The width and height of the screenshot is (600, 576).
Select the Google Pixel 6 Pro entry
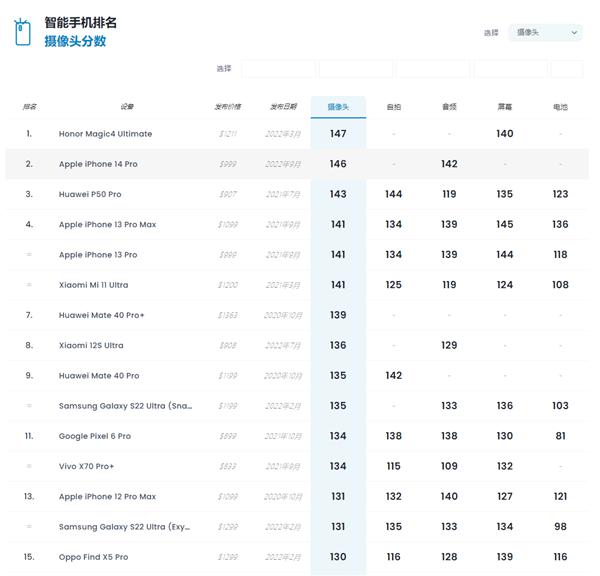click(x=95, y=436)
